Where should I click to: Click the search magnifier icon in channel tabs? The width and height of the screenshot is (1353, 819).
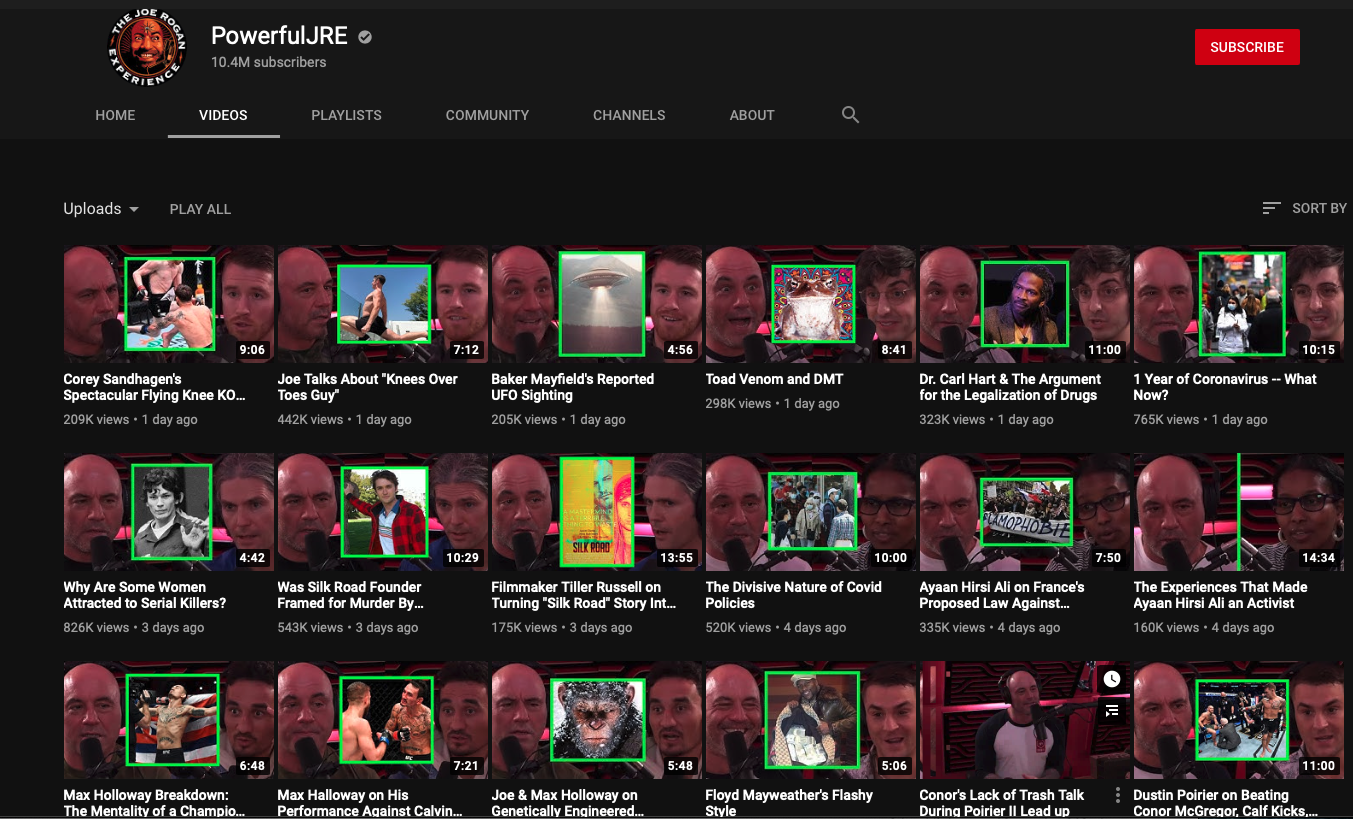[x=850, y=115]
